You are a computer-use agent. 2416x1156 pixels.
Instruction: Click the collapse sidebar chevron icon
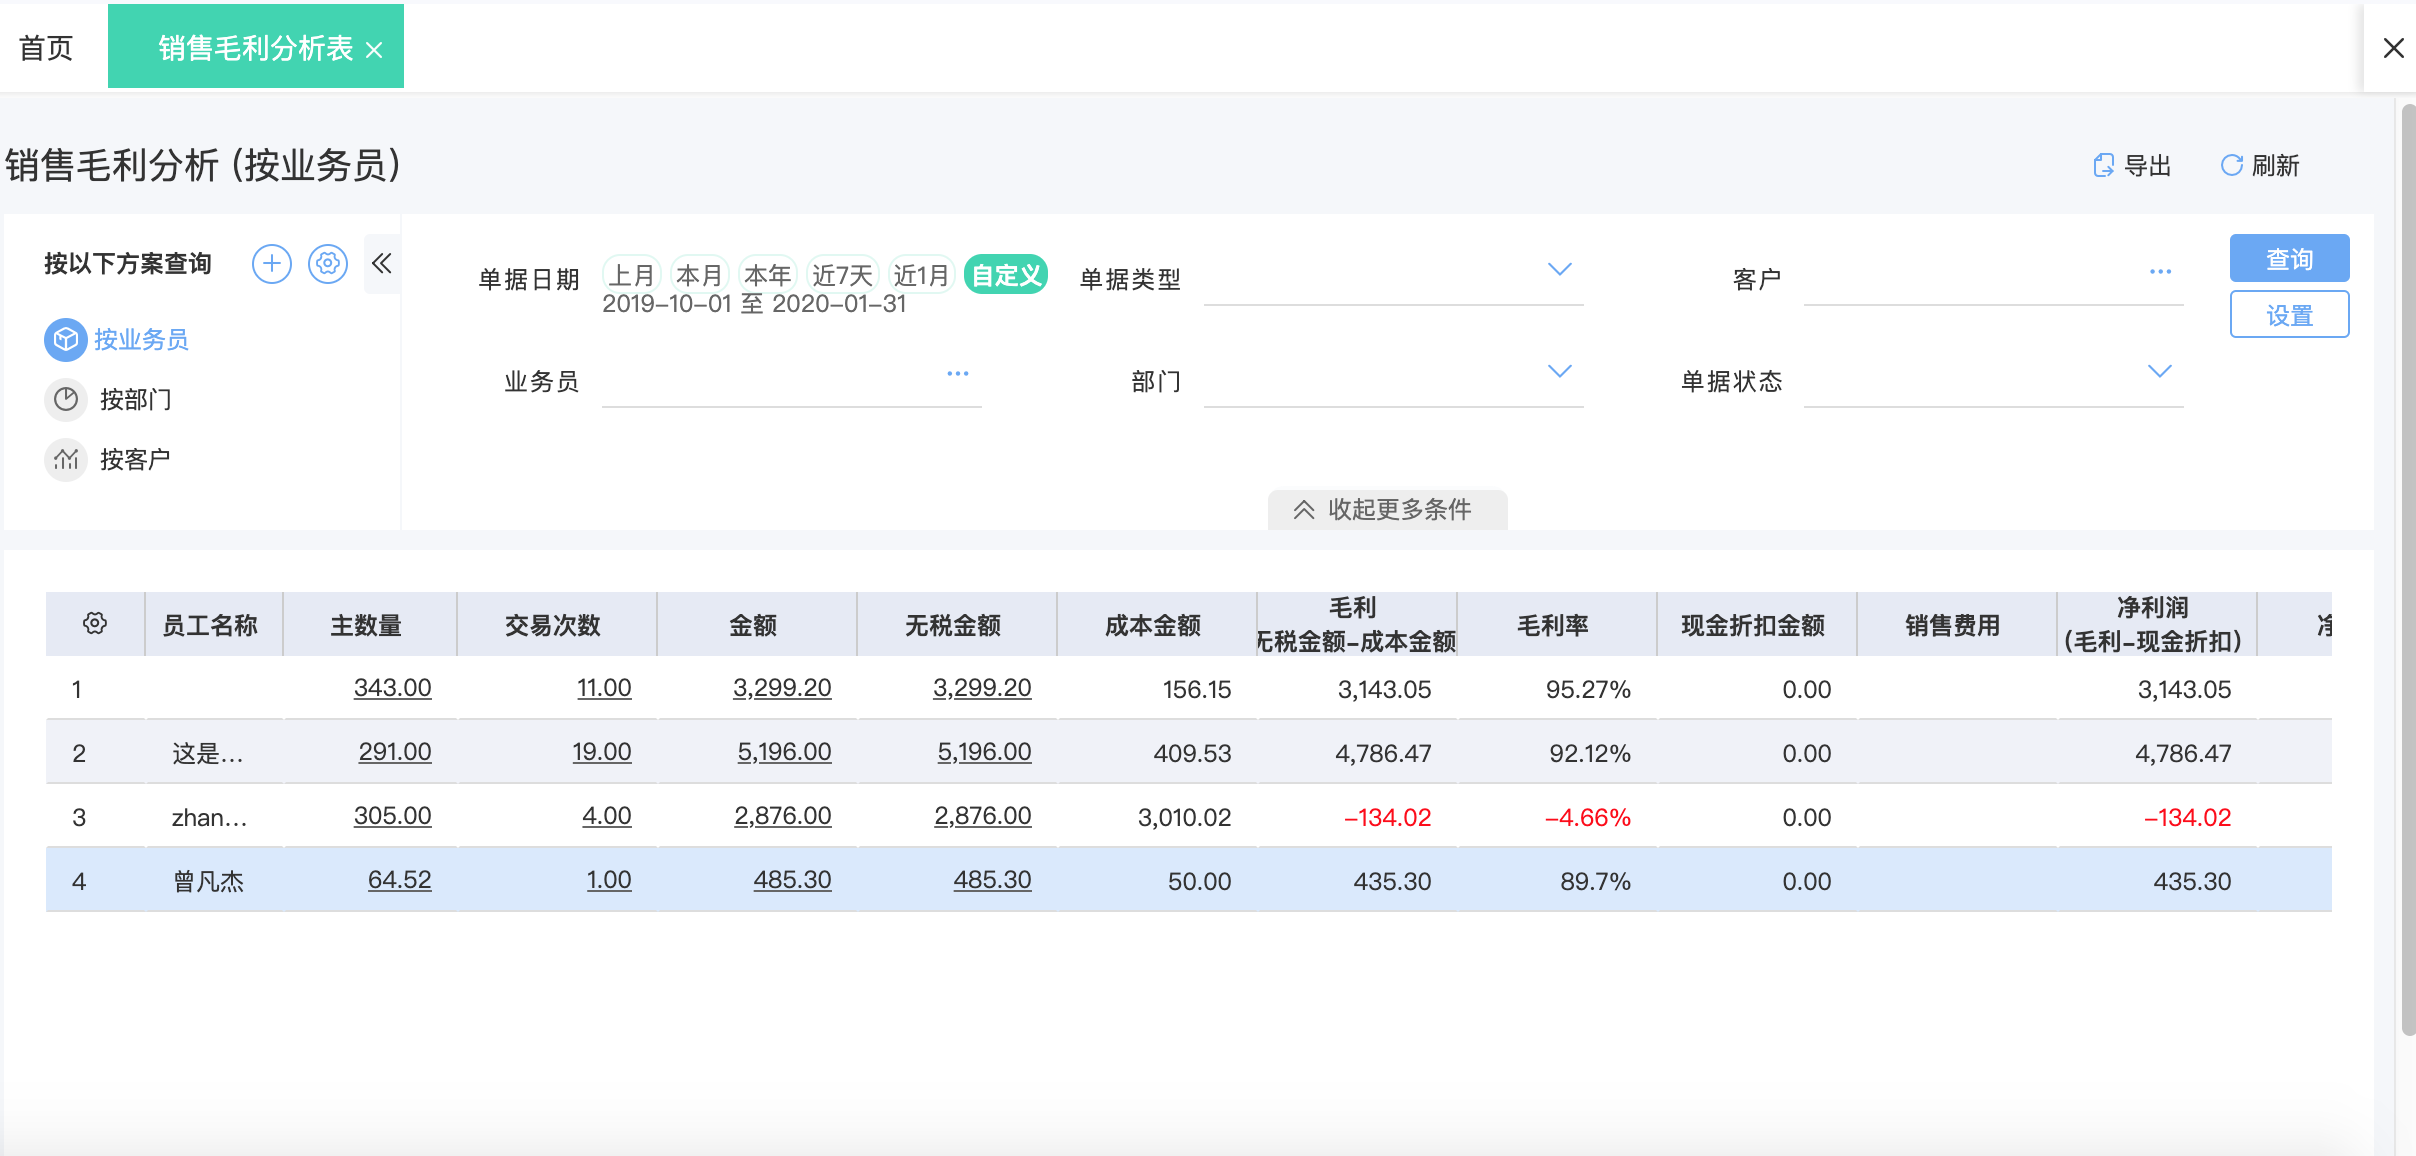pos(381,262)
